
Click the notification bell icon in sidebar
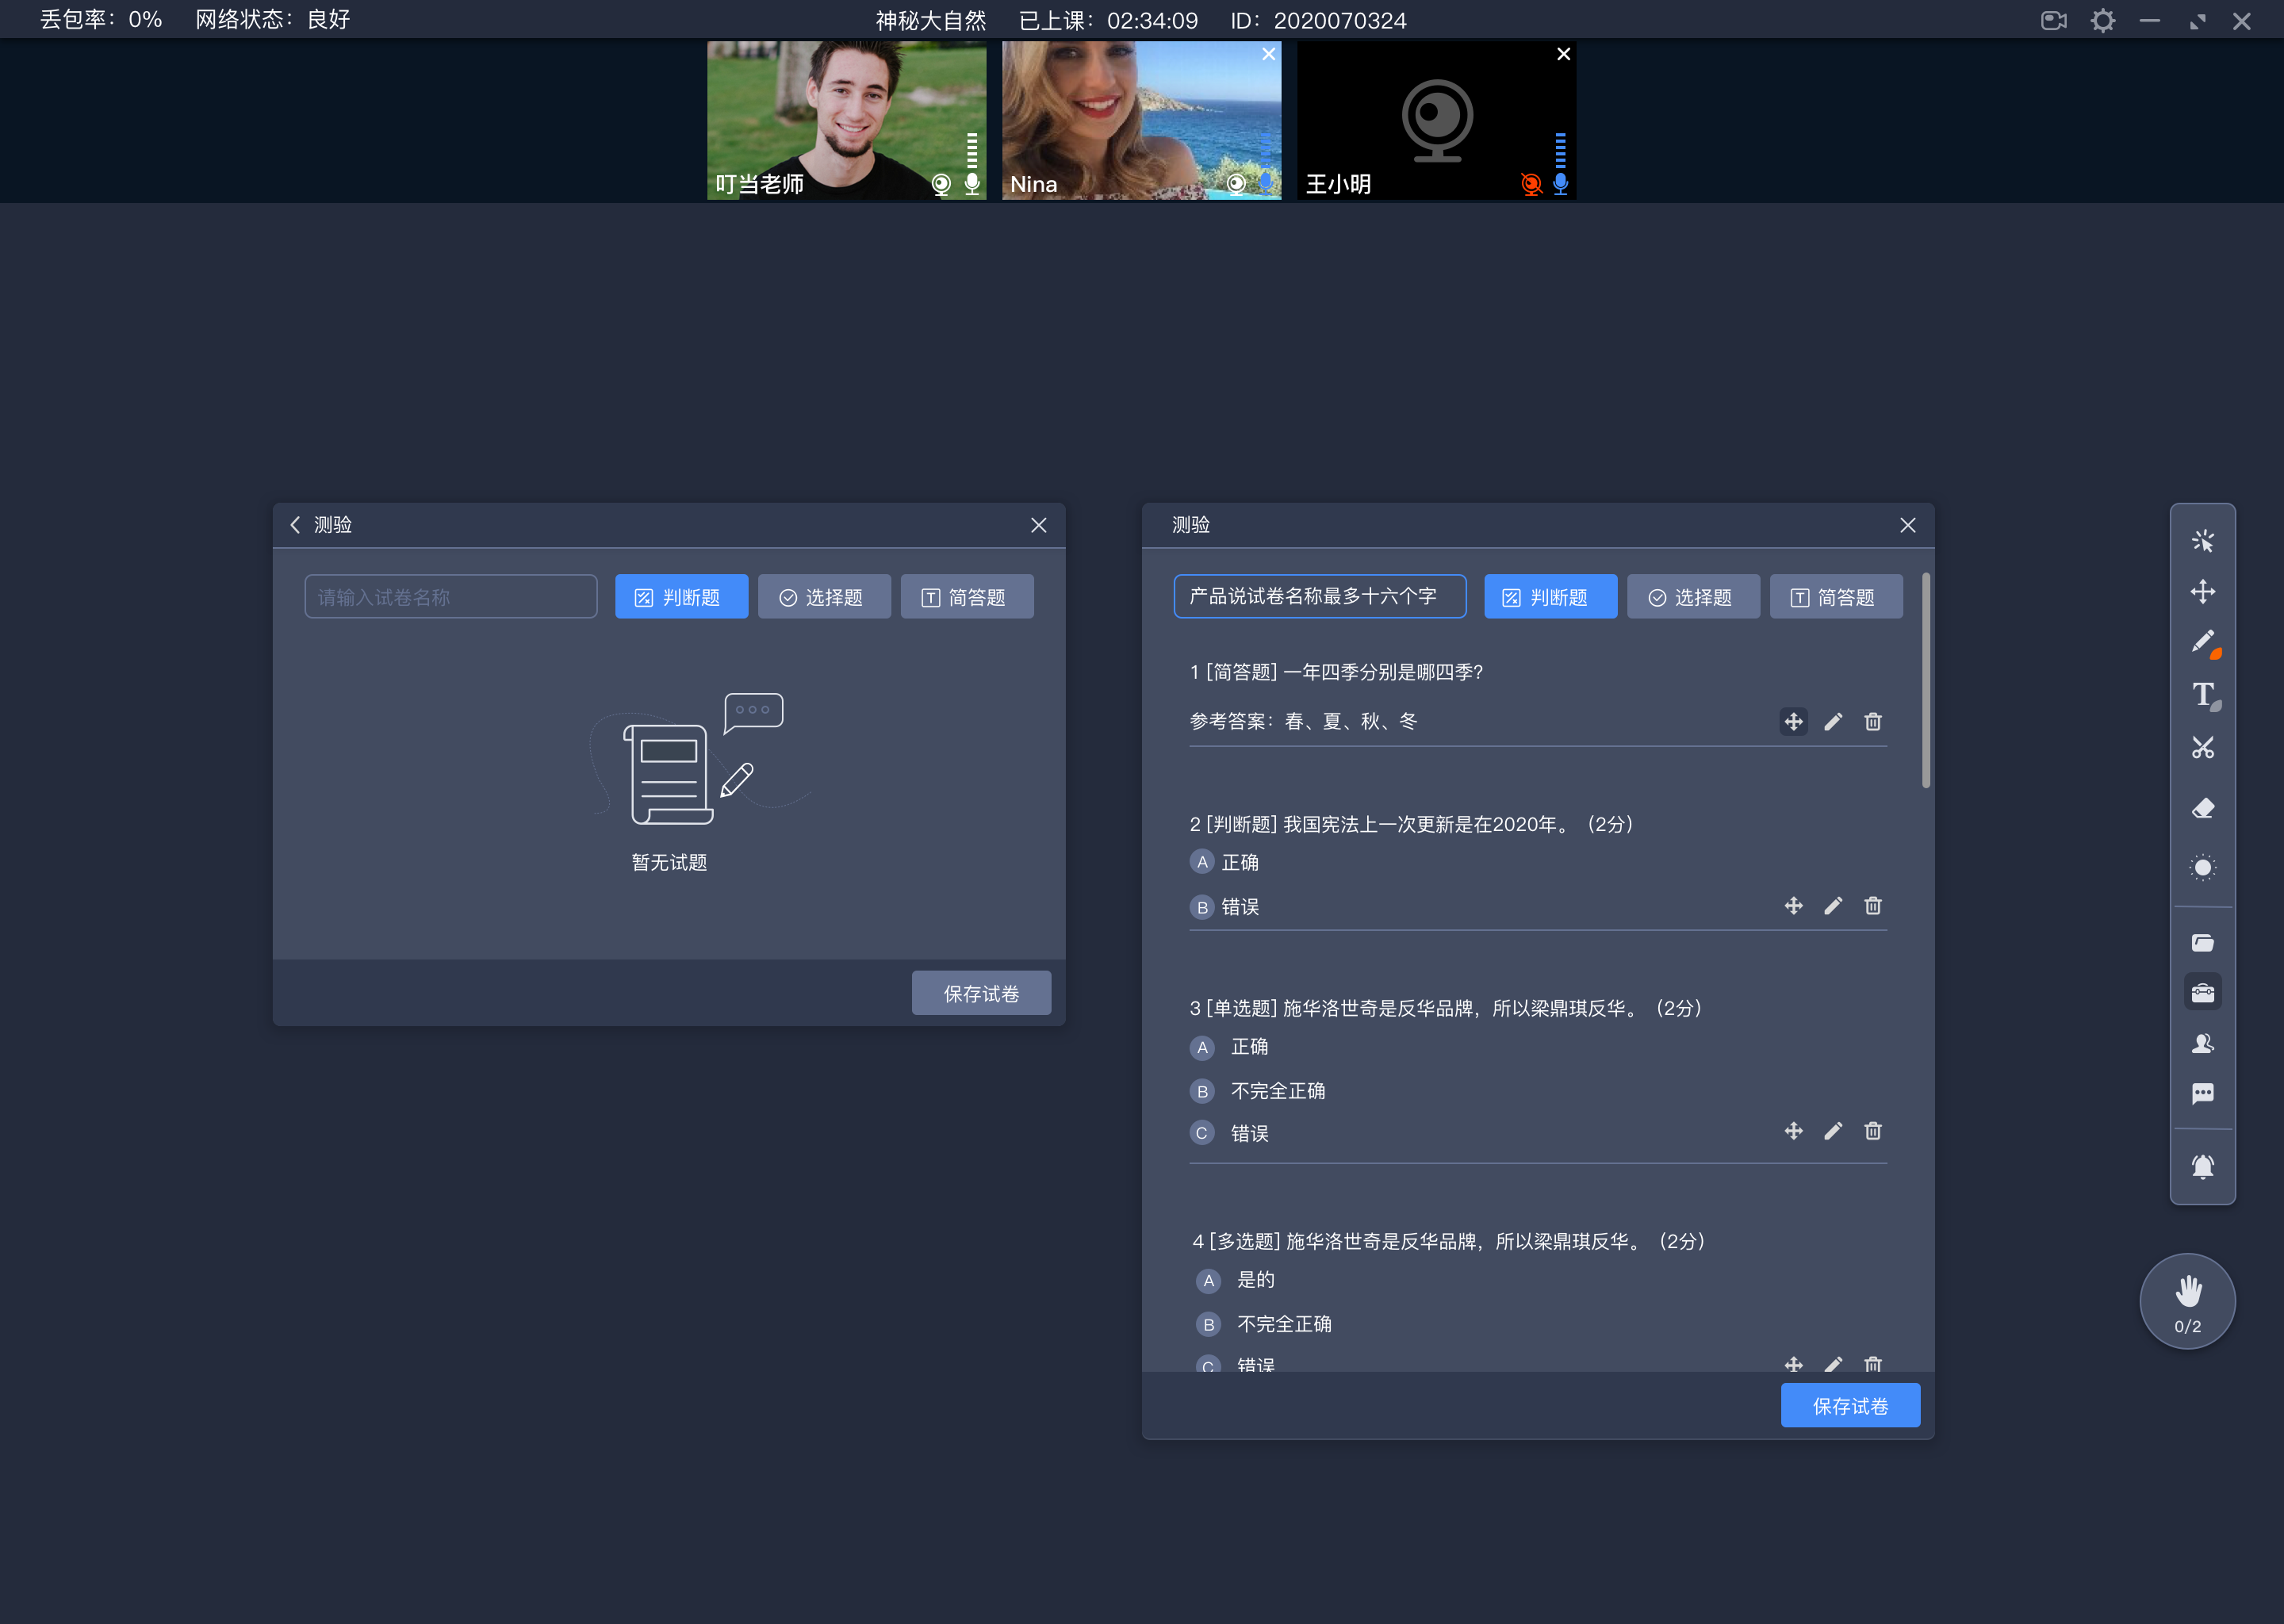click(x=2205, y=1160)
